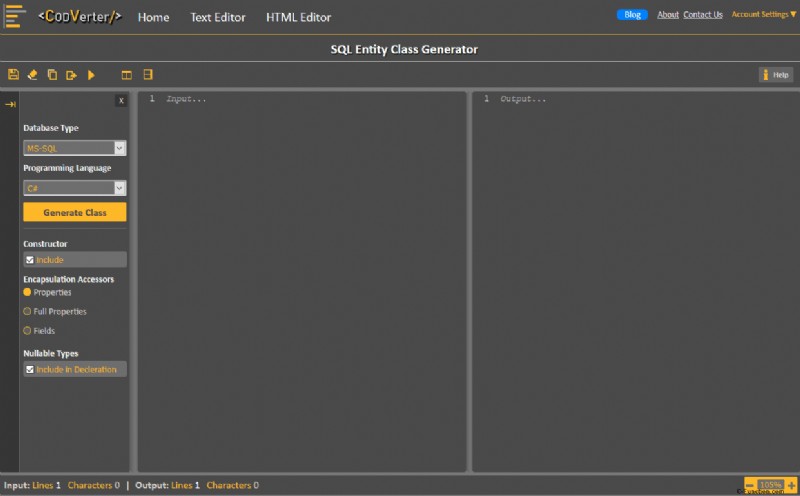The width and height of the screenshot is (800, 496).
Task: Select the Full Properties radio option
Action: coord(28,312)
